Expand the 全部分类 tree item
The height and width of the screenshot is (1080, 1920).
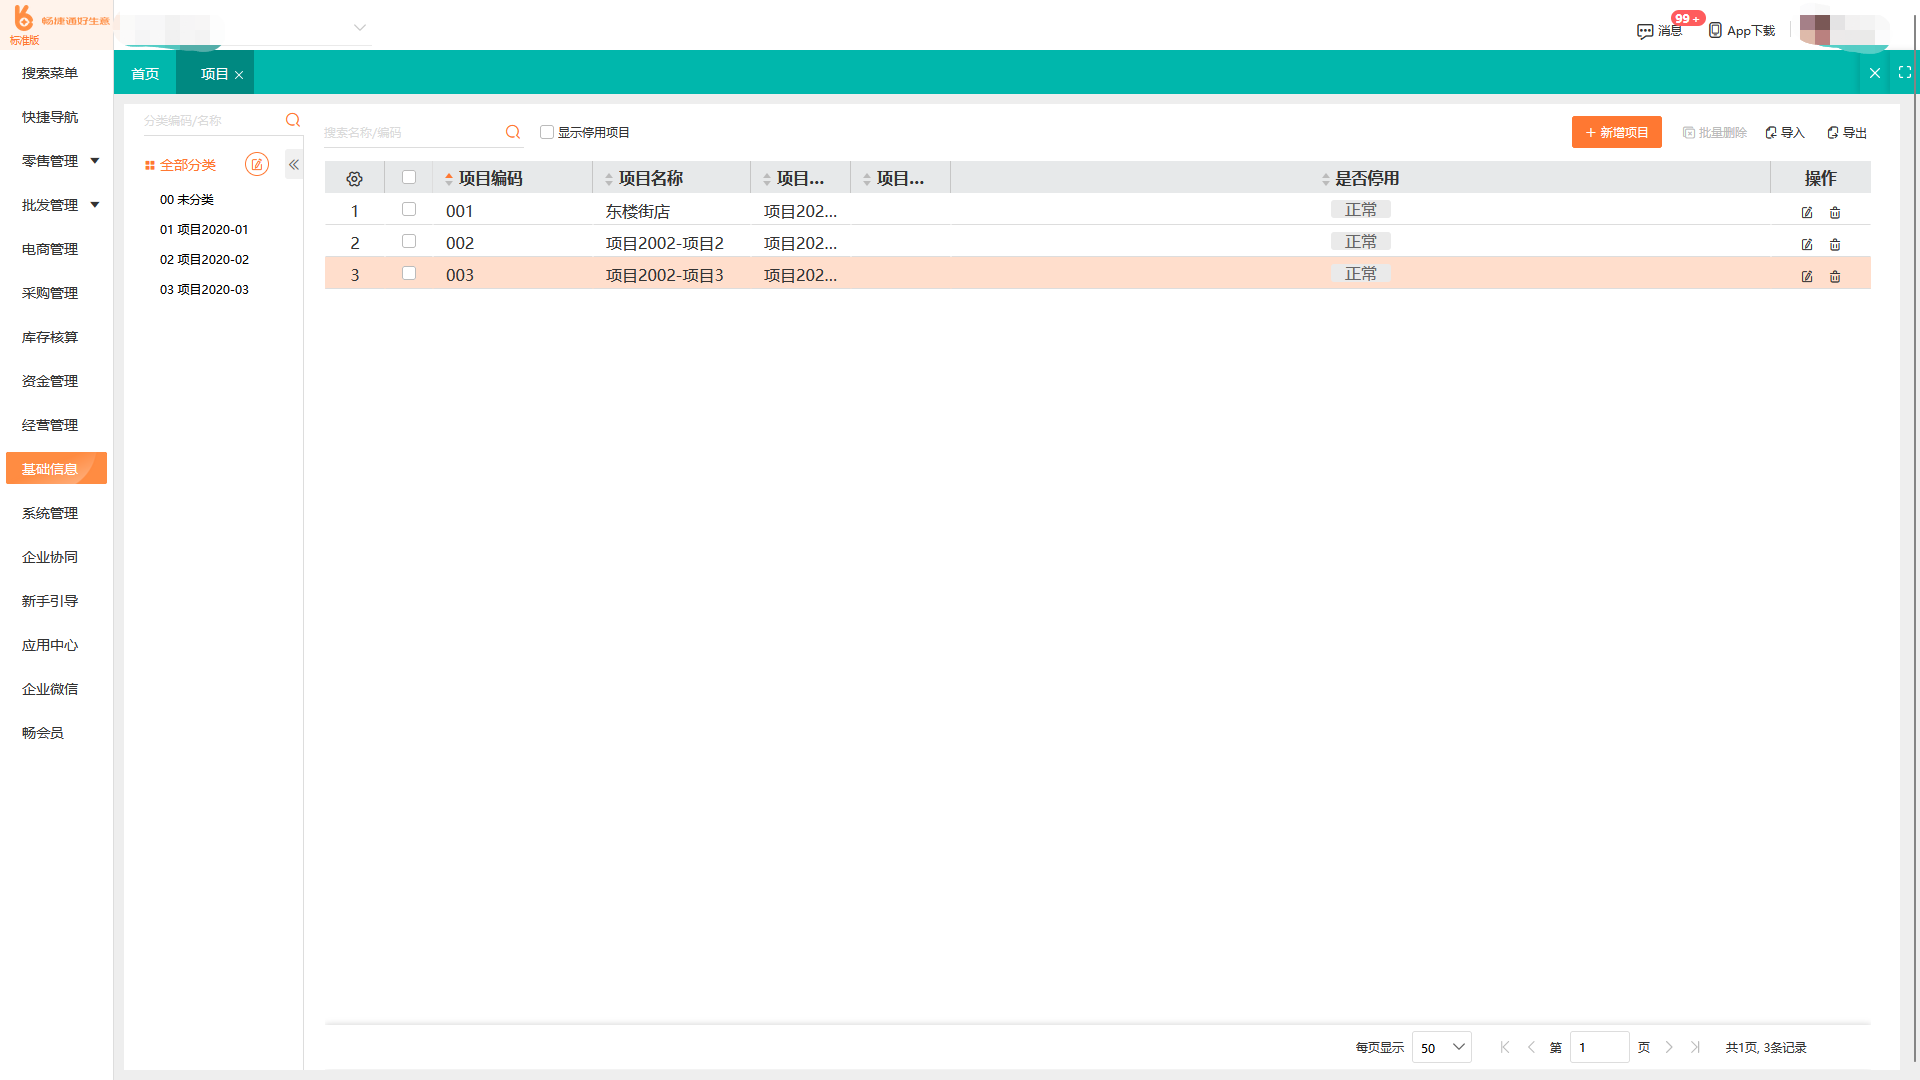[148, 165]
